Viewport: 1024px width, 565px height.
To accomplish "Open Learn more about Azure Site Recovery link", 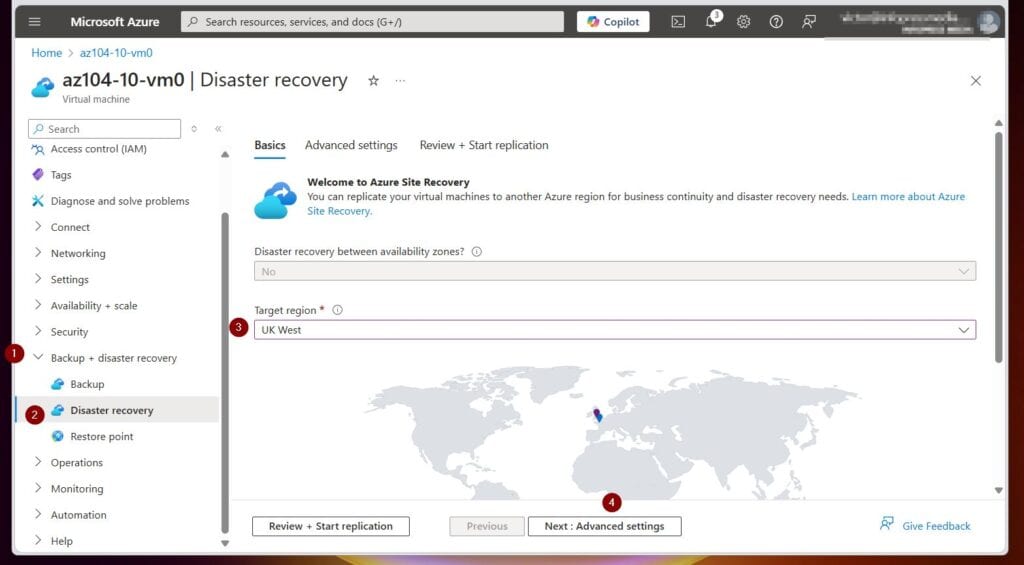I will [x=908, y=196].
